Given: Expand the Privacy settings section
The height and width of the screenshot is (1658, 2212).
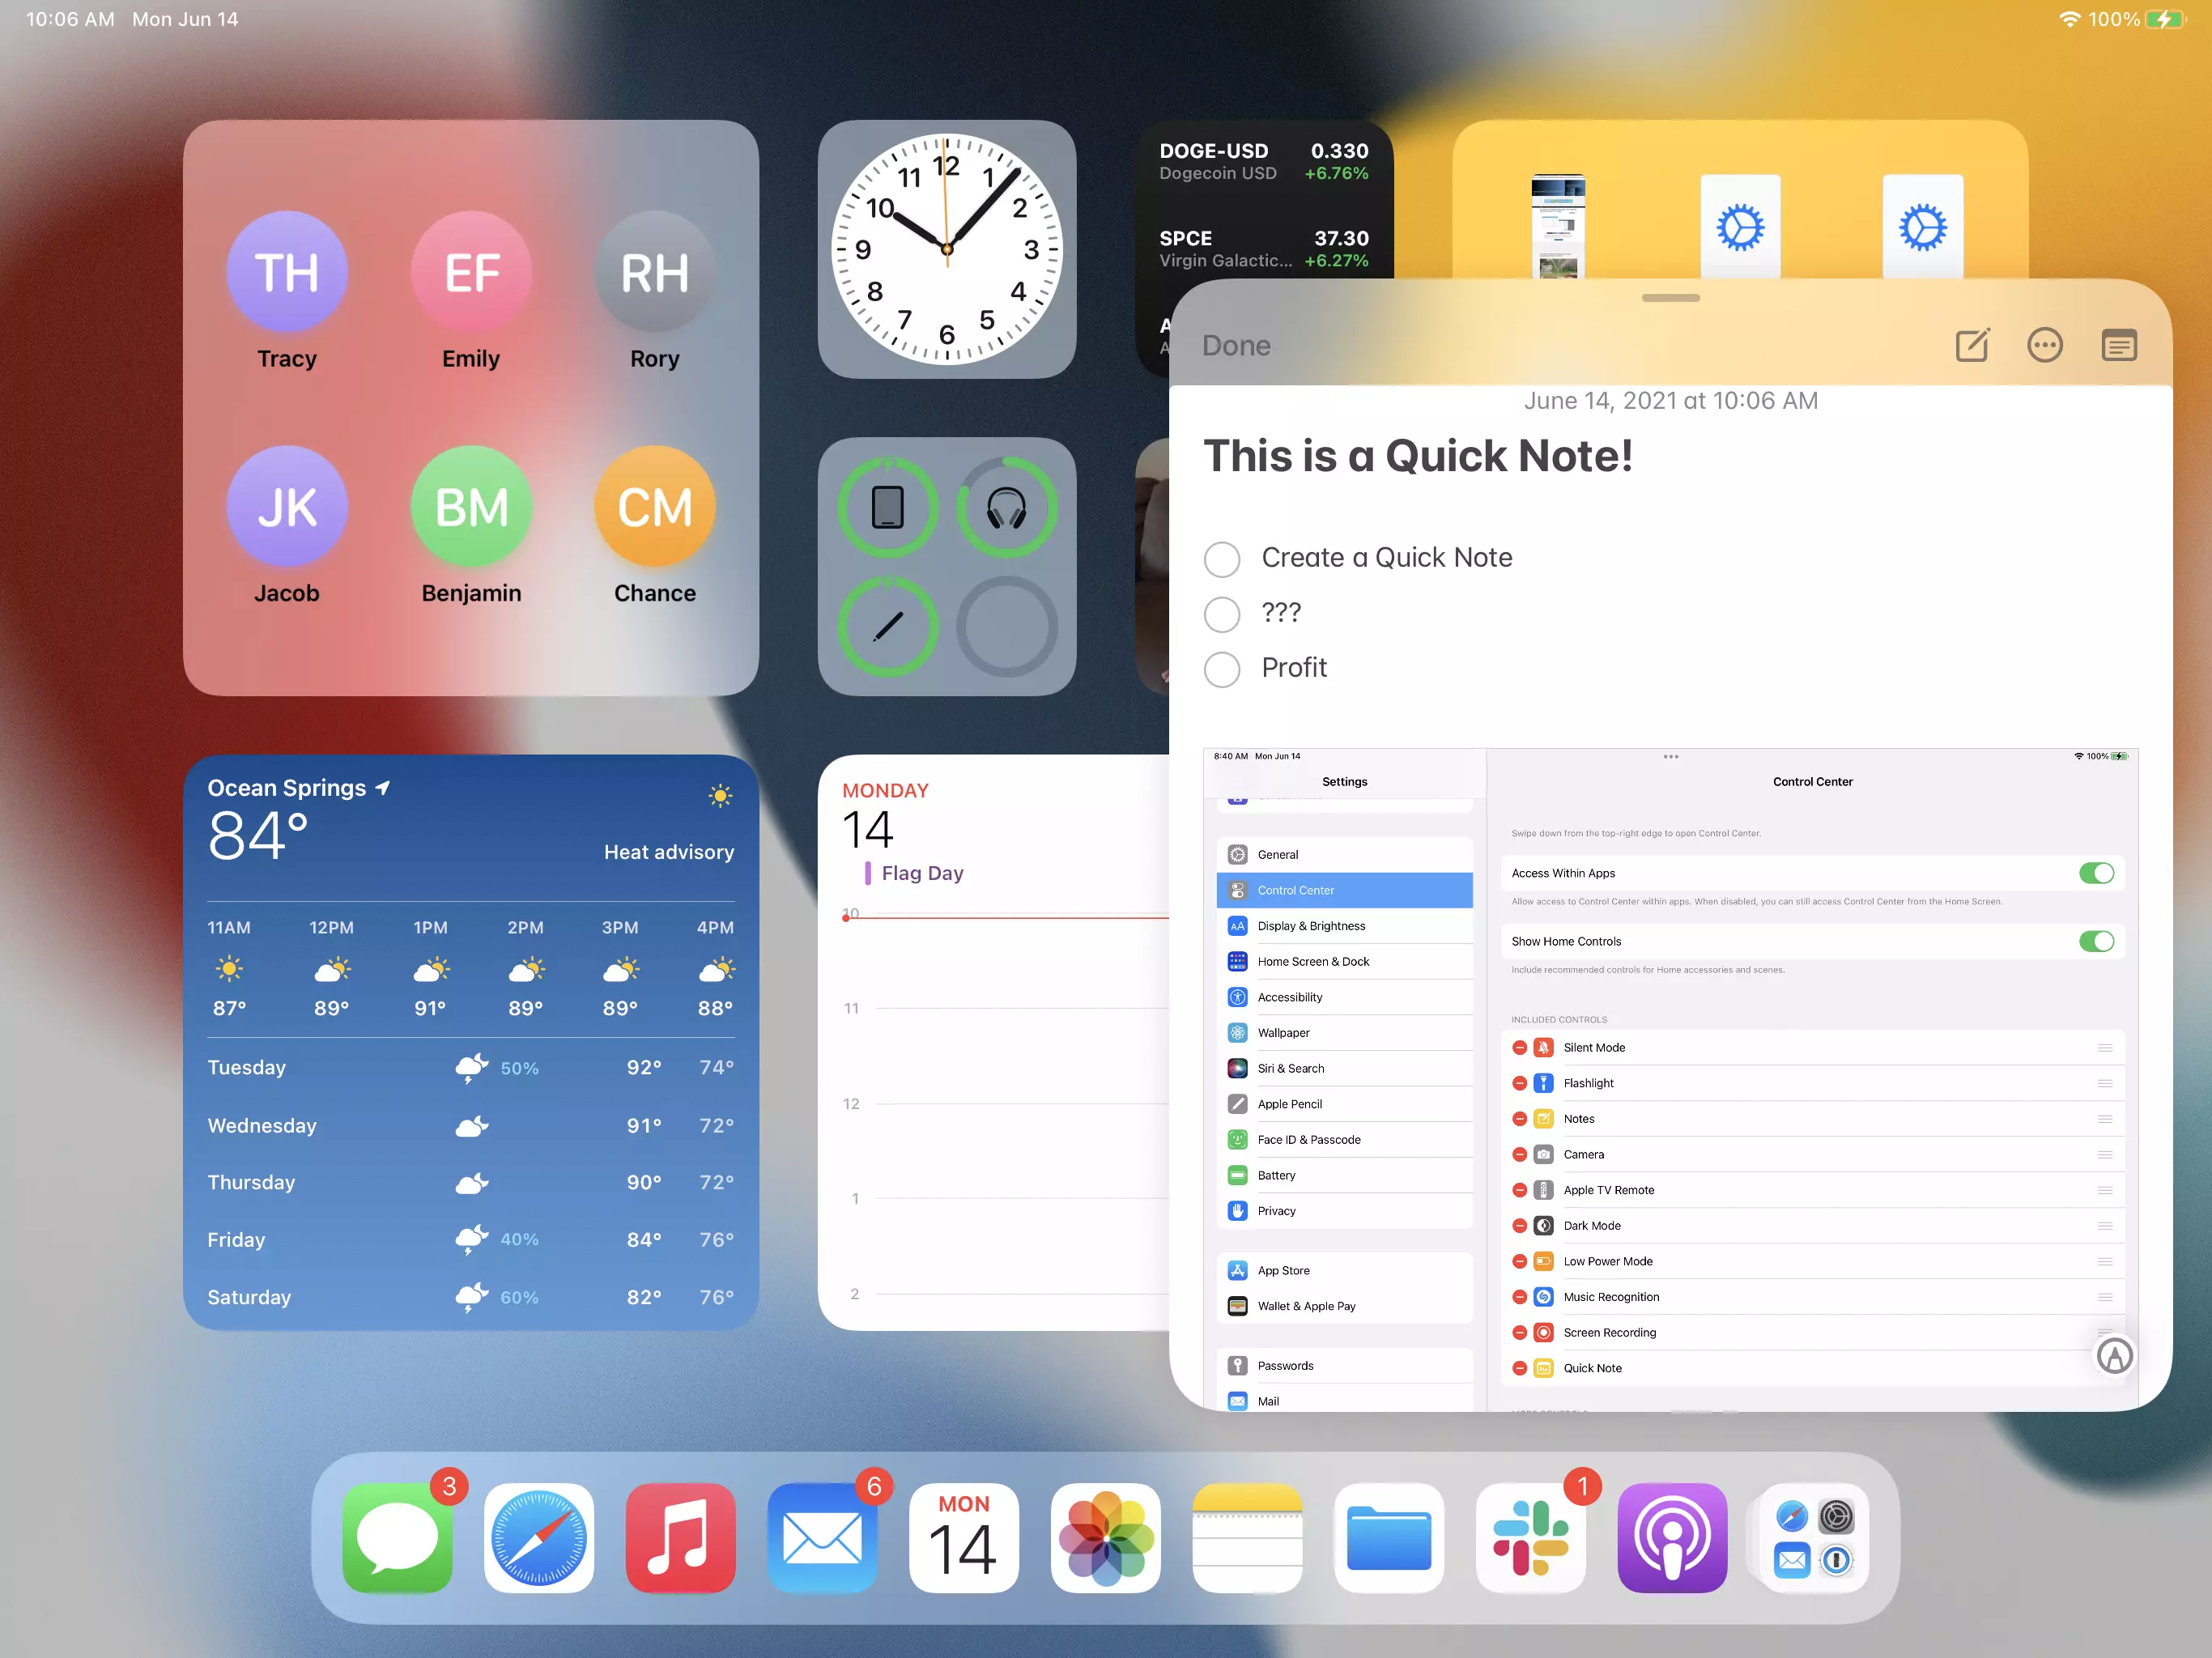Looking at the screenshot, I should tap(1275, 1209).
